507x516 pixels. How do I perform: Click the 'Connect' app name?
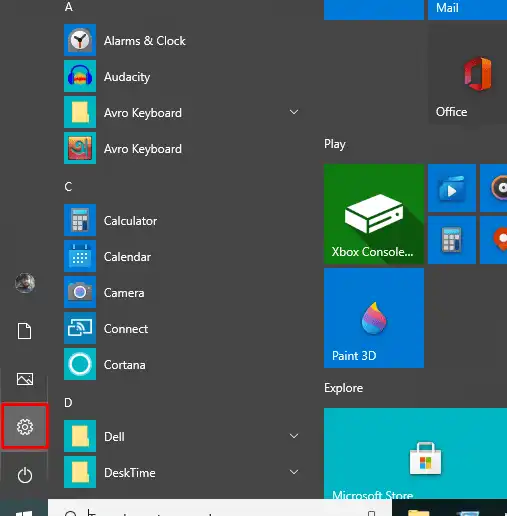point(126,329)
